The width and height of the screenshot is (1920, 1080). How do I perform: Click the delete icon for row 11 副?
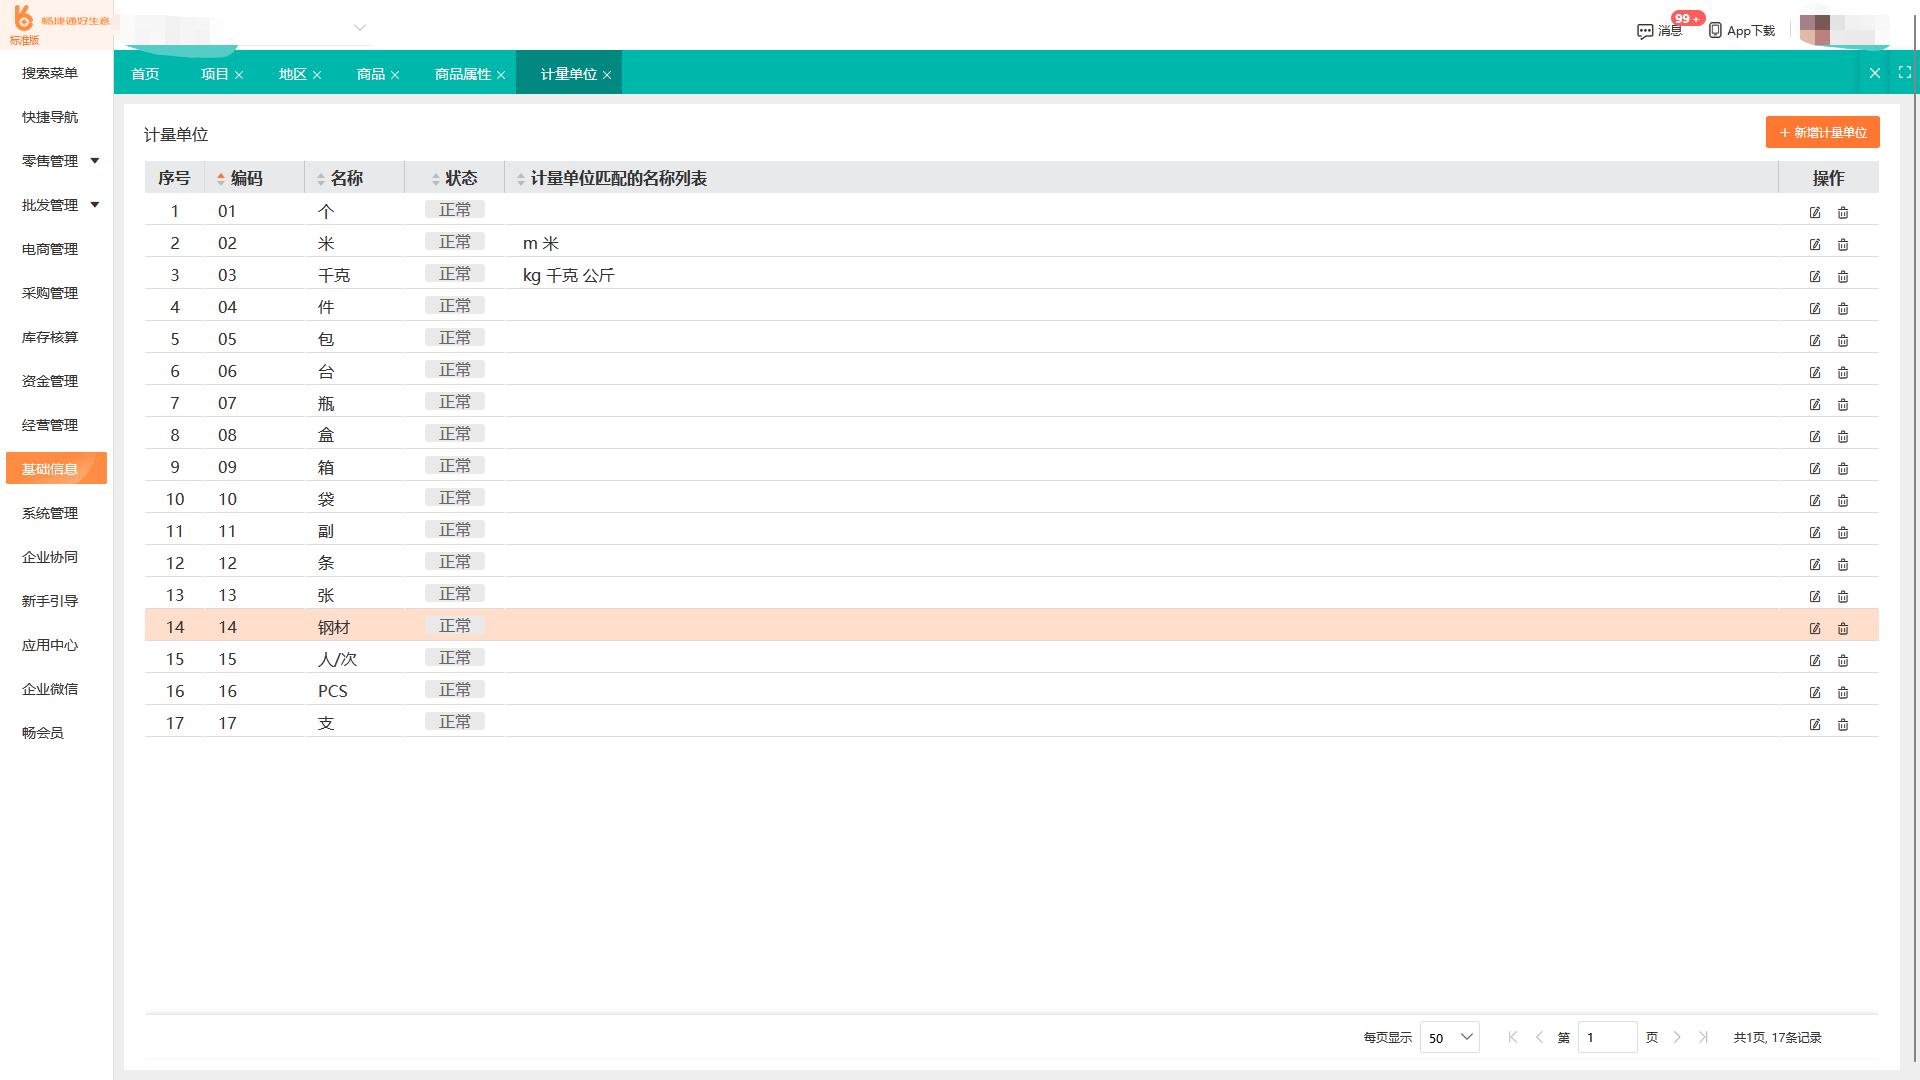pyautogui.click(x=1844, y=531)
